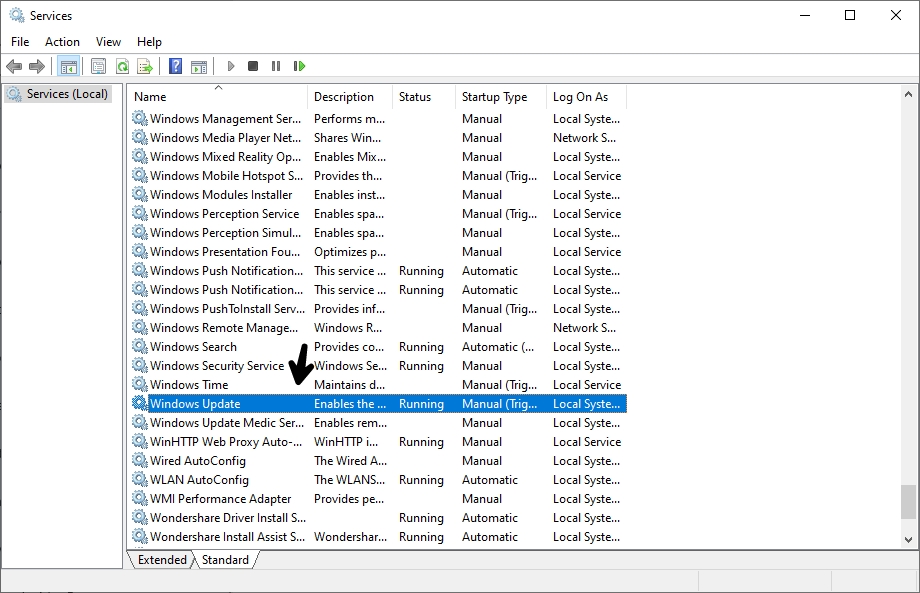The height and width of the screenshot is (593, 920).
Task: Open Properties from the toolbar icon
Action: click(x=98, y=66)
